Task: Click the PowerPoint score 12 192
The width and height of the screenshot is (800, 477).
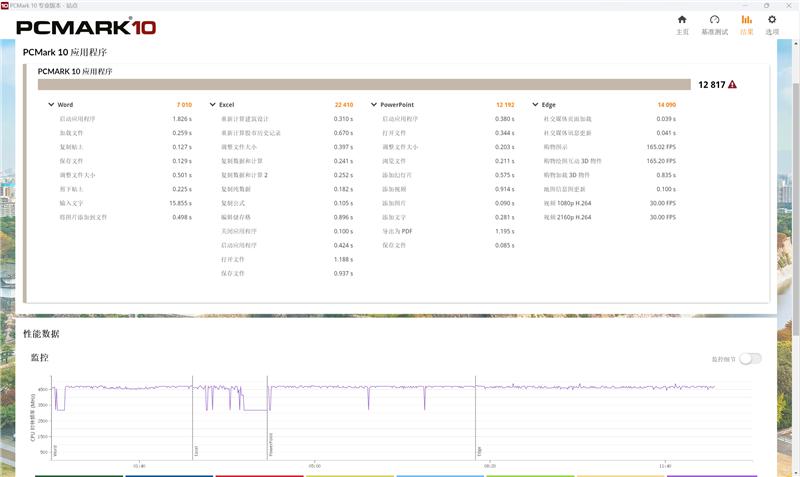Action: (x=505, y=104)
